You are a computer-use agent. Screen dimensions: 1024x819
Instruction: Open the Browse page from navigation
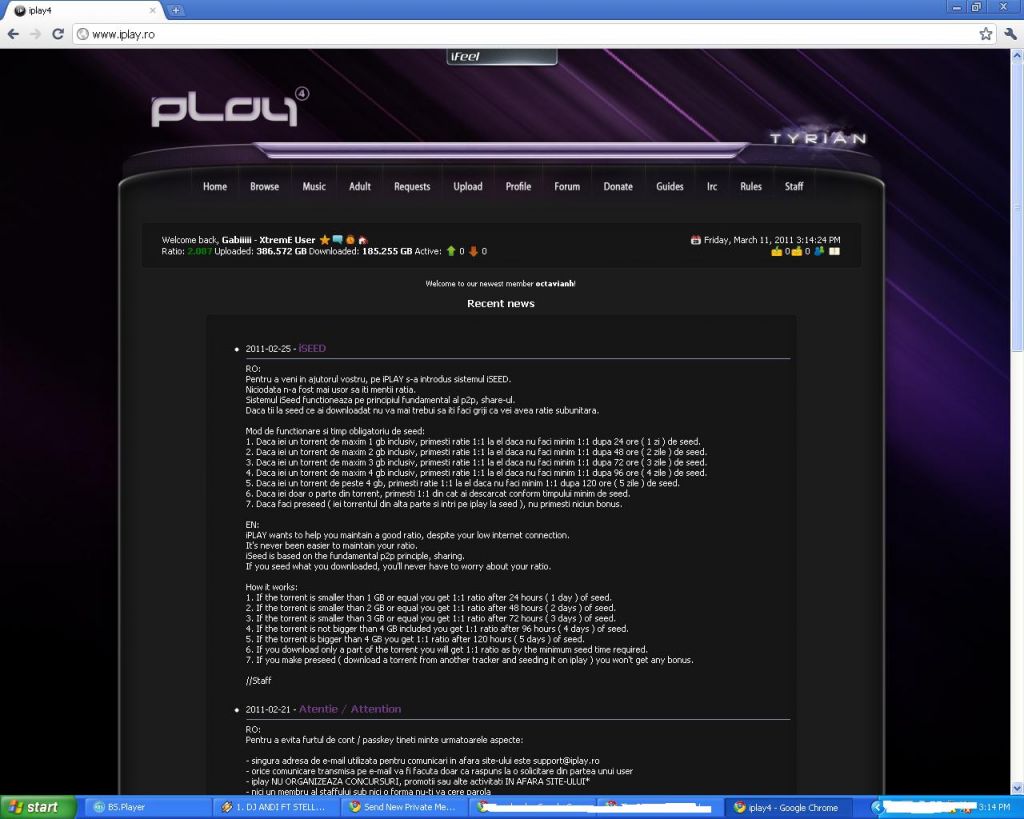(264, 186)
